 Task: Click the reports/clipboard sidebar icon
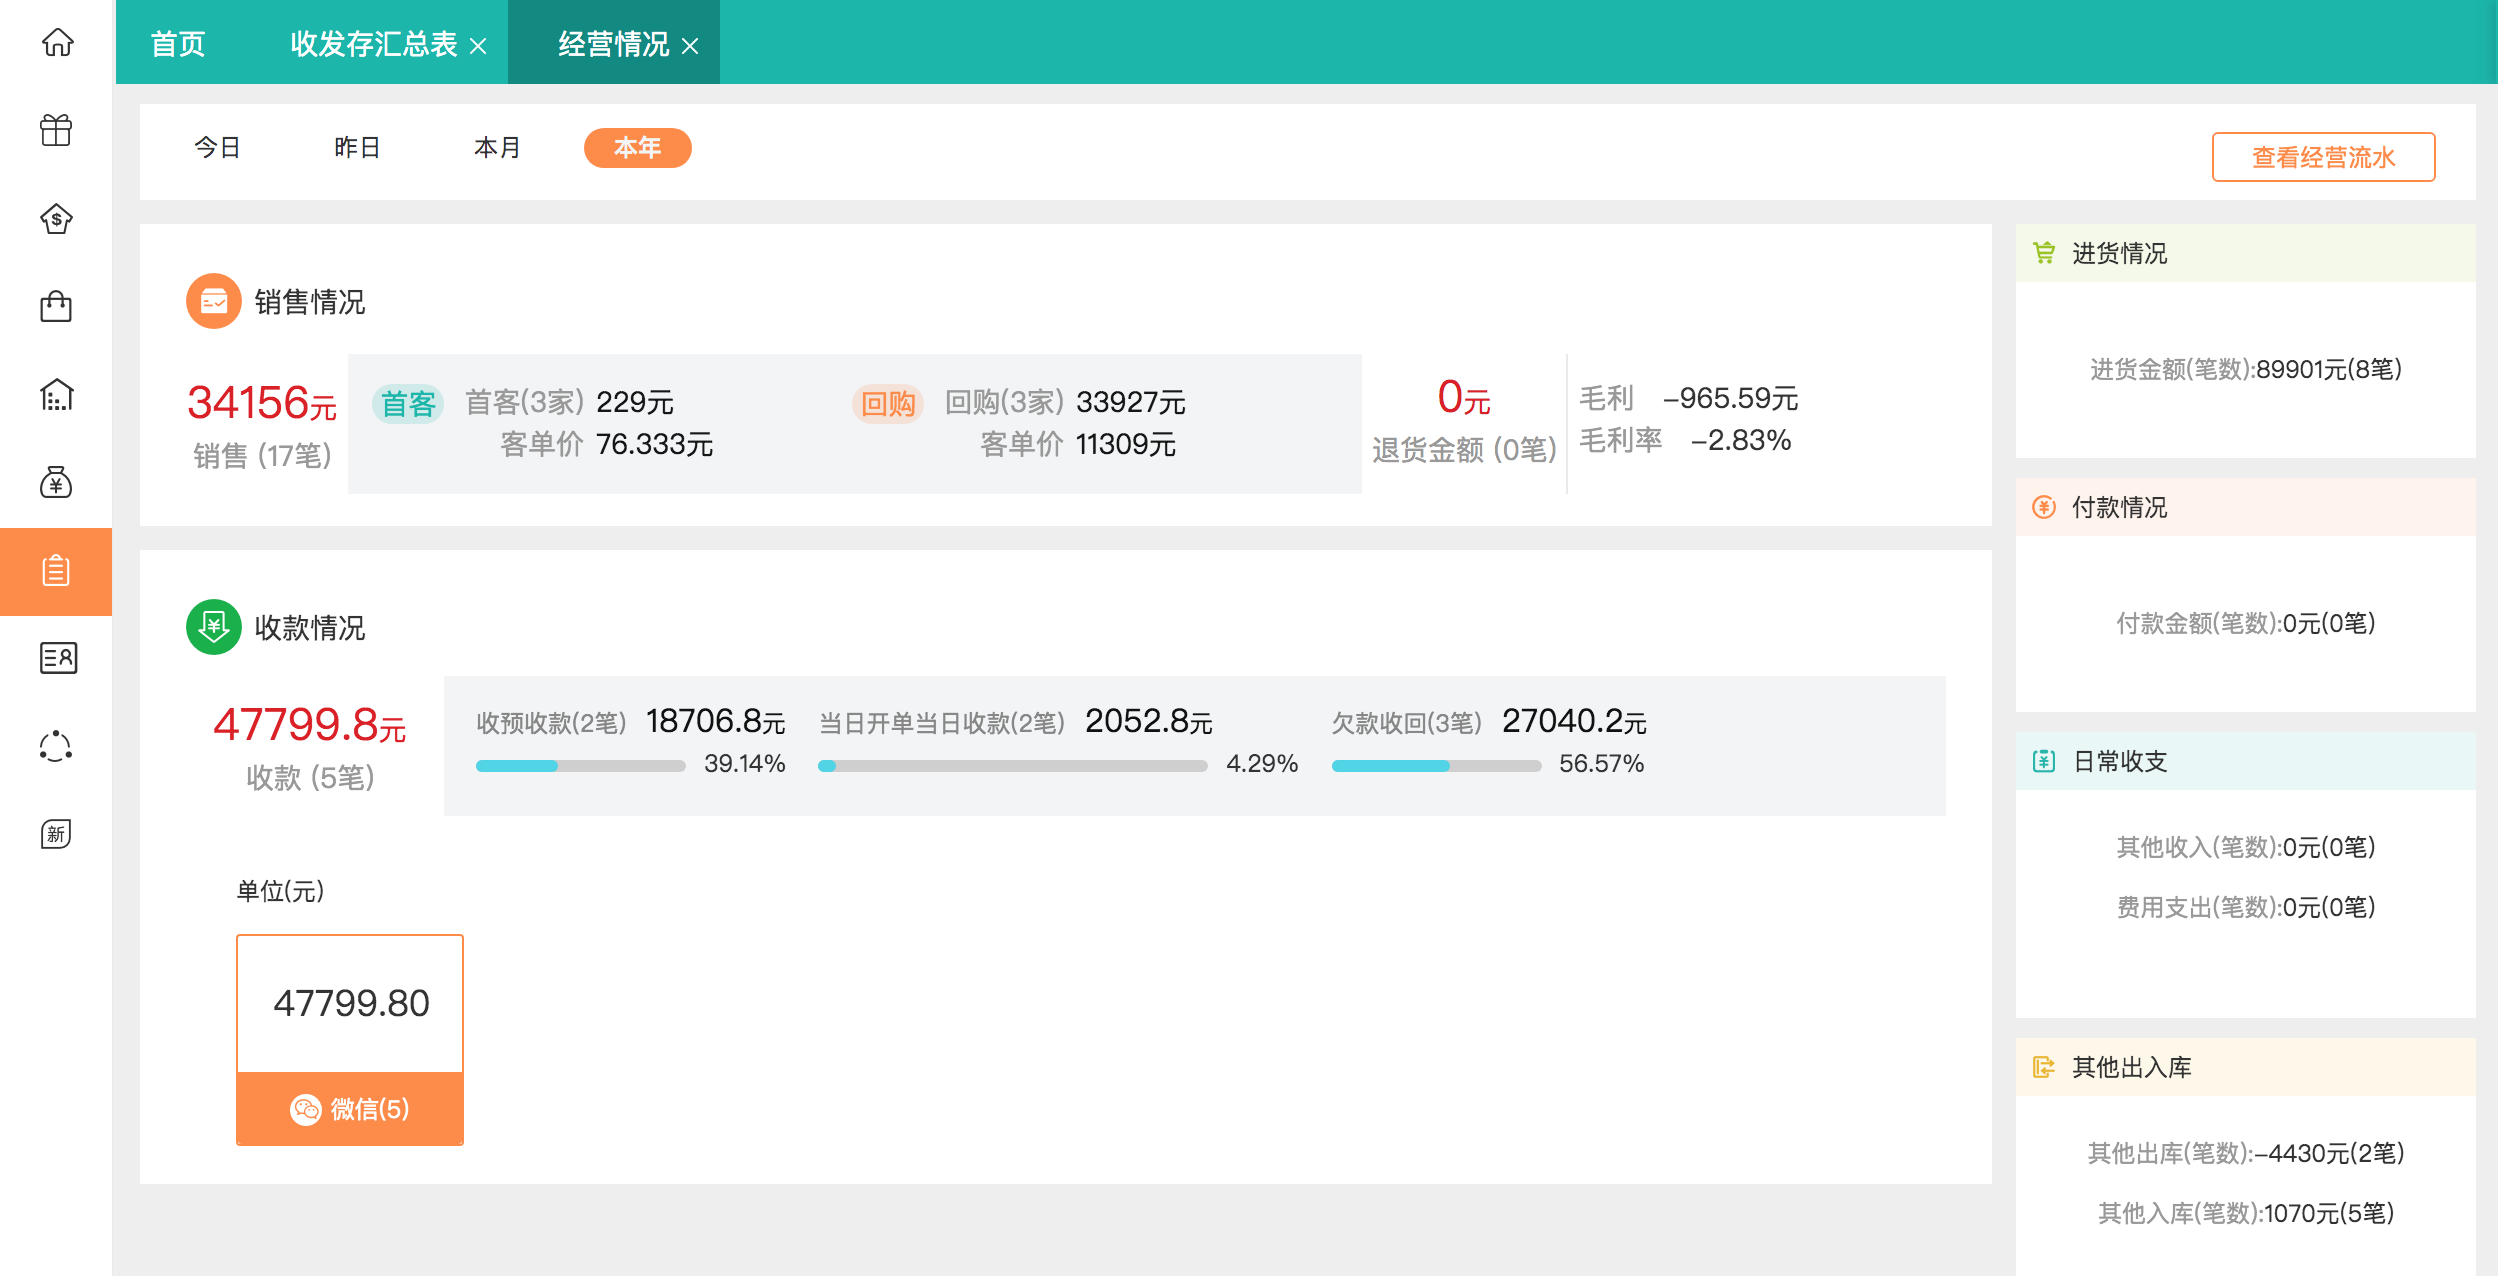click(55, 571)
